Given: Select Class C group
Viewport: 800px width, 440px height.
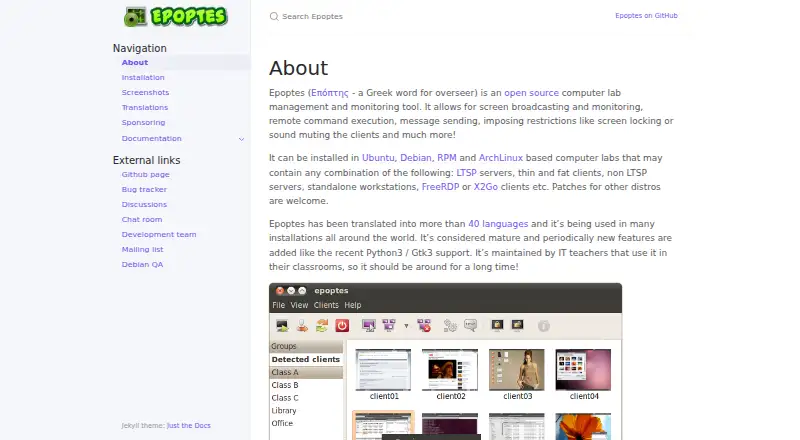Looking at the screenshot, I should click(306, 398).
